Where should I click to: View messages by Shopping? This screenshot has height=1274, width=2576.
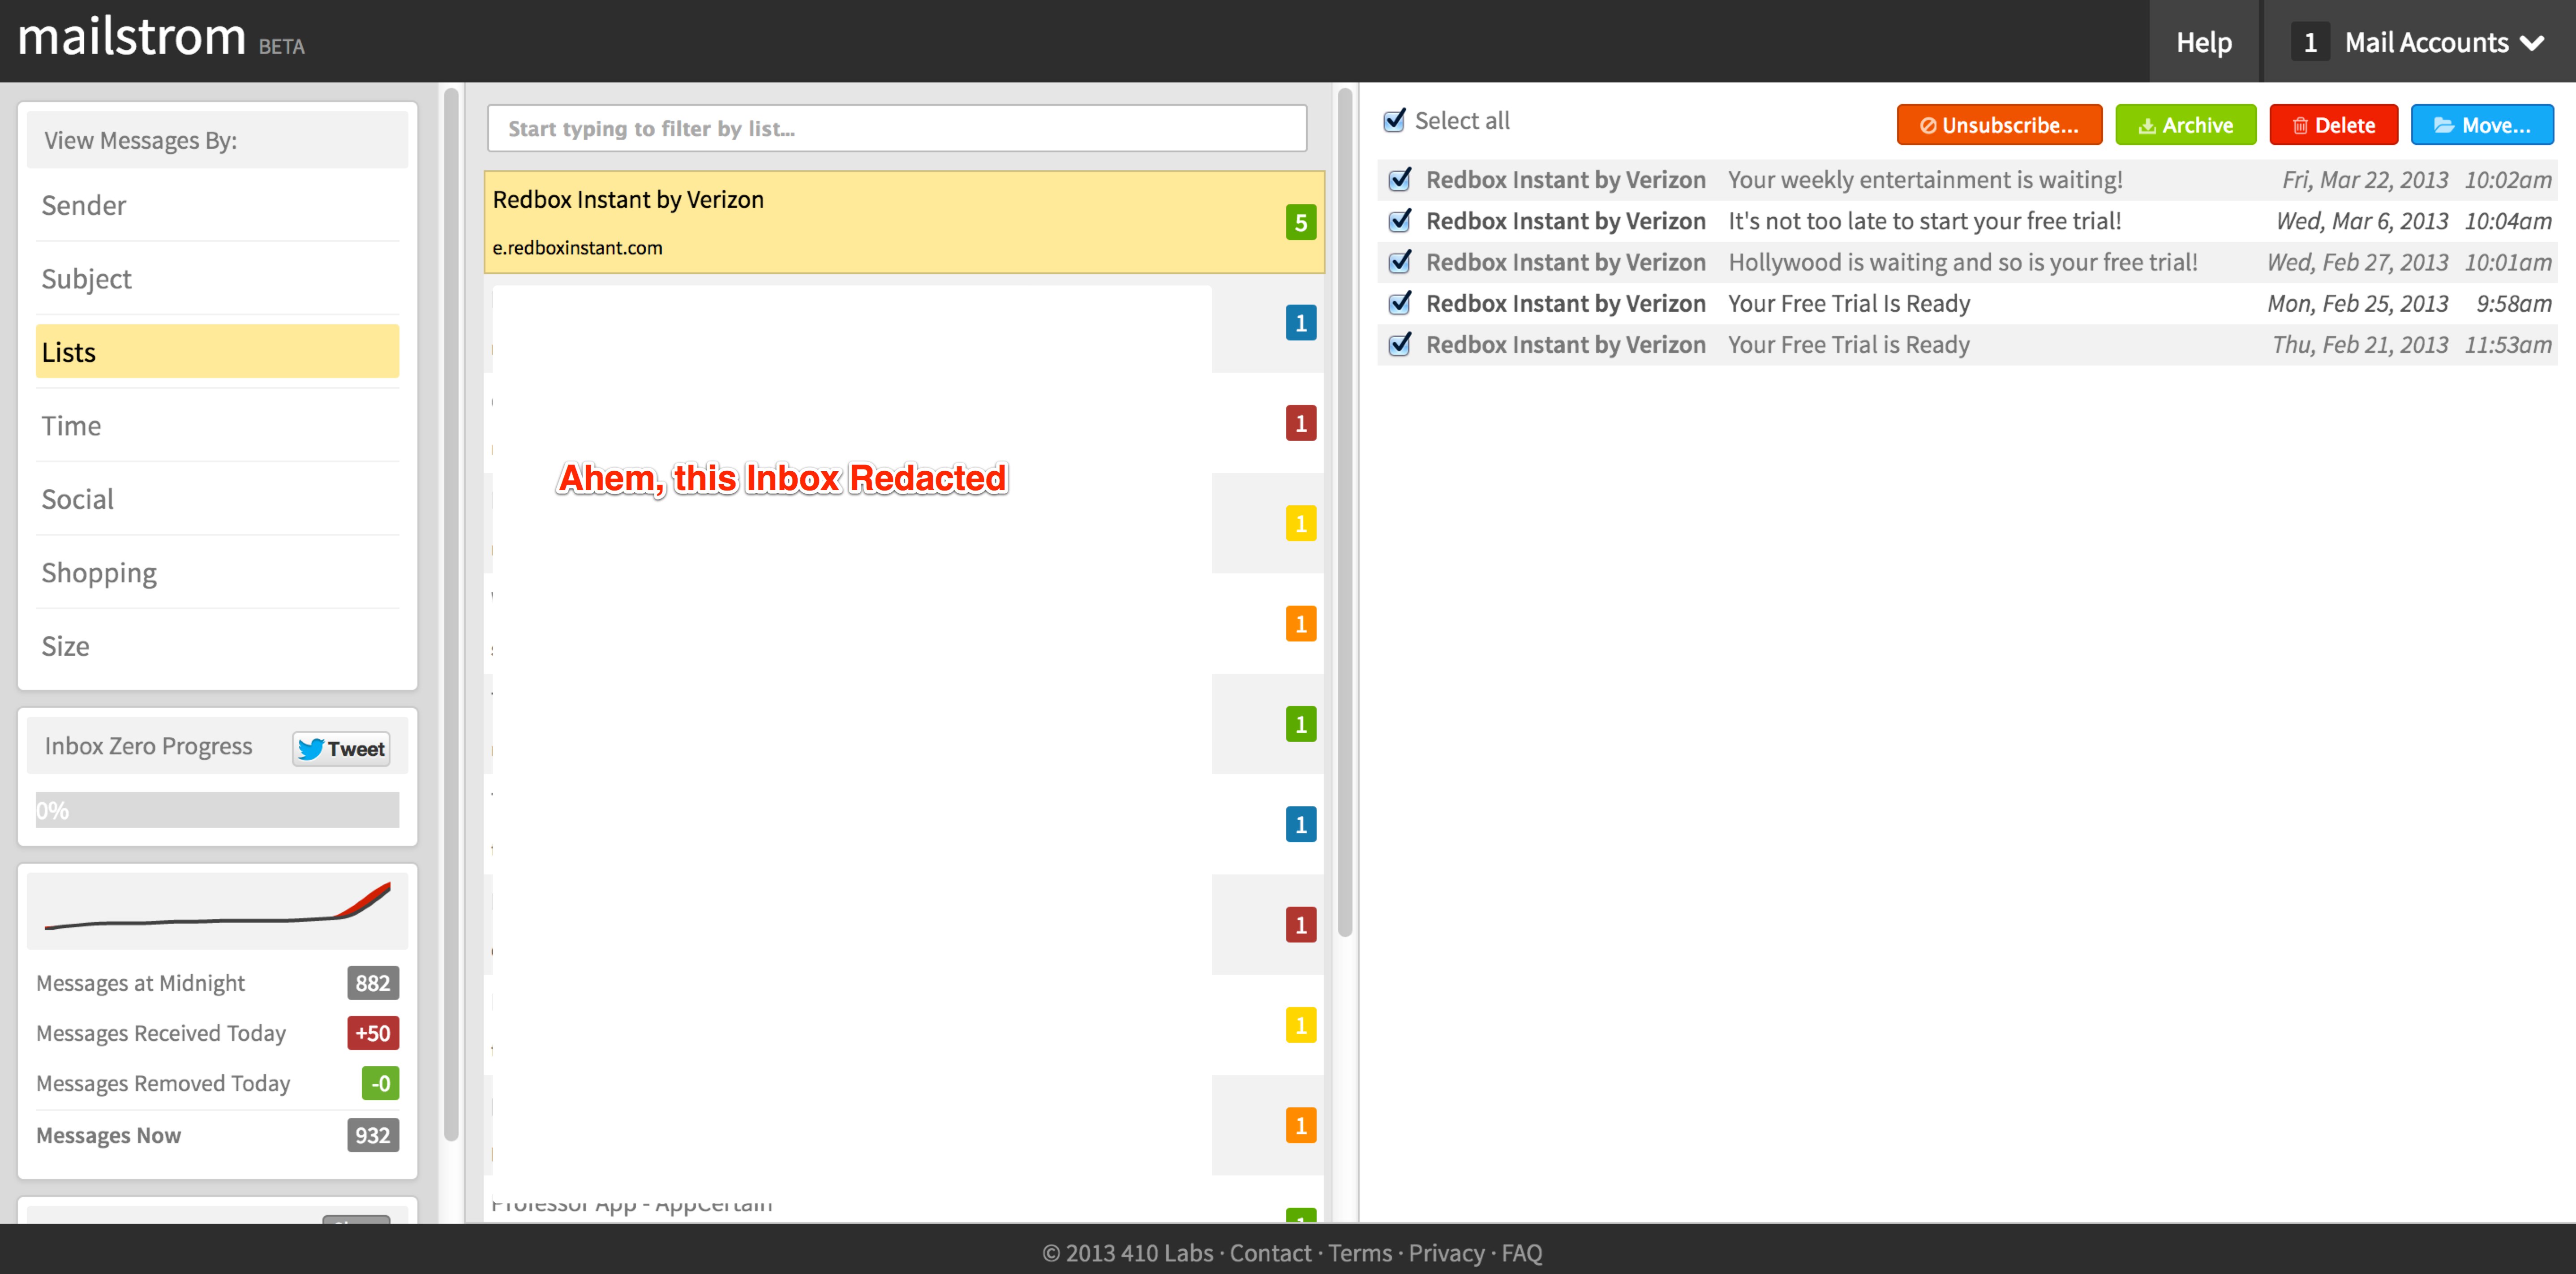pyautogui.click(x=217, y=573)
